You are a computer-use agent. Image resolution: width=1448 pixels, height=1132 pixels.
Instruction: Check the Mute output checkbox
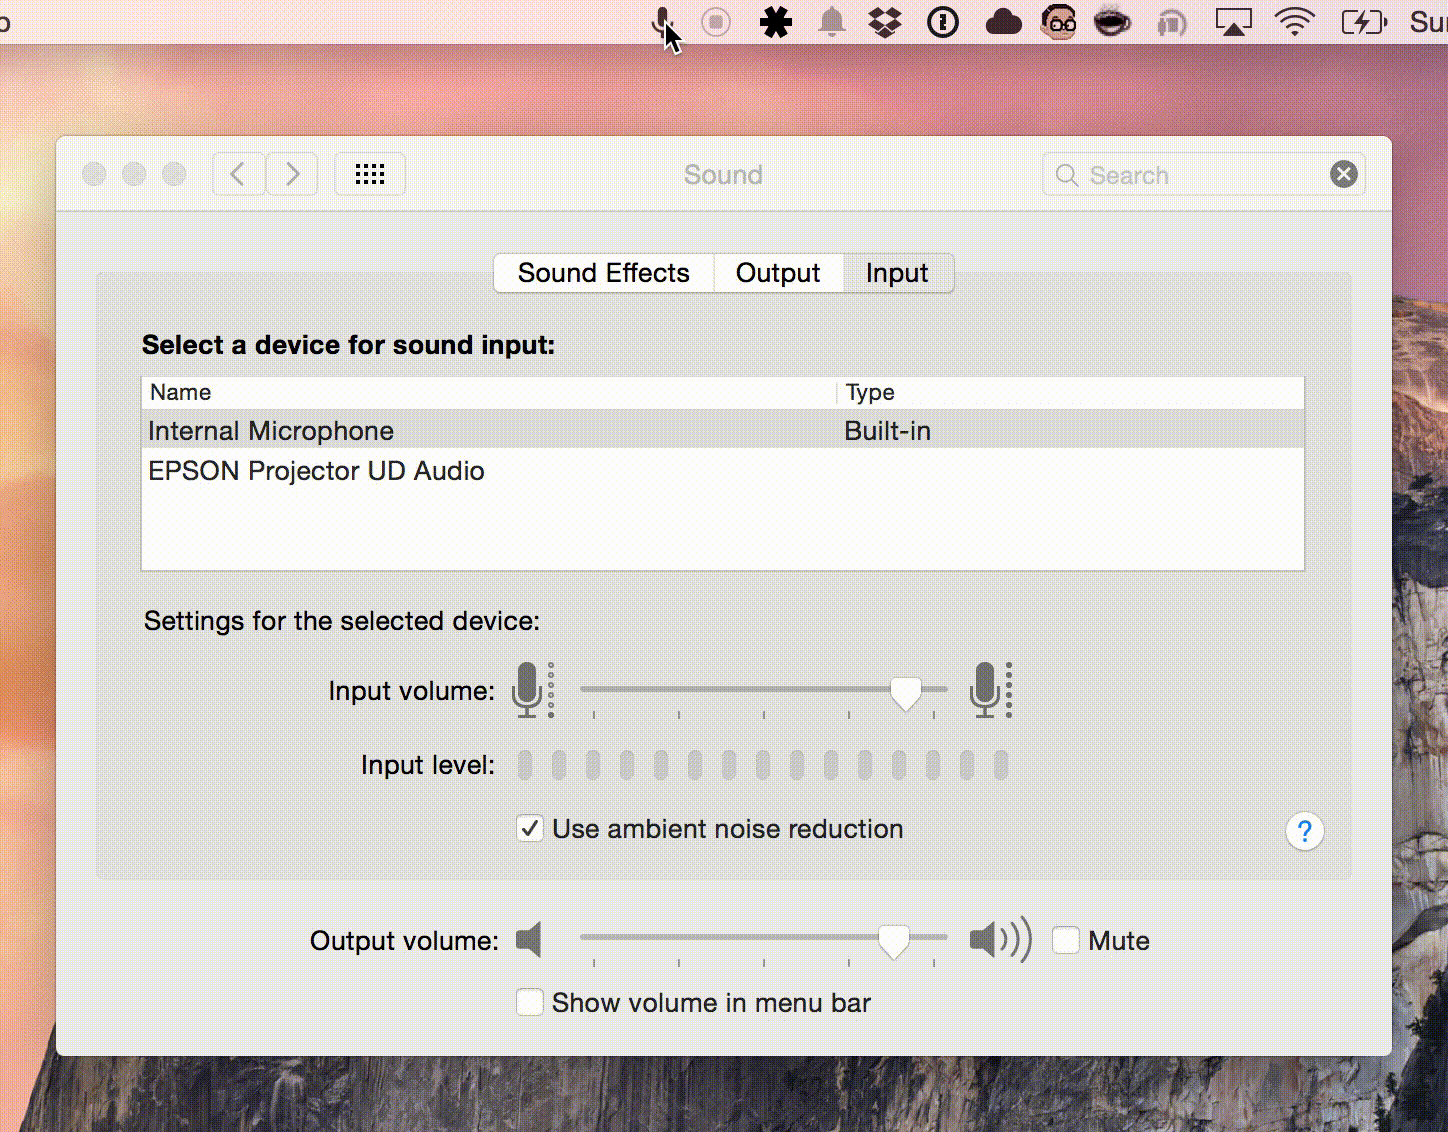[x=1066, y=941]
